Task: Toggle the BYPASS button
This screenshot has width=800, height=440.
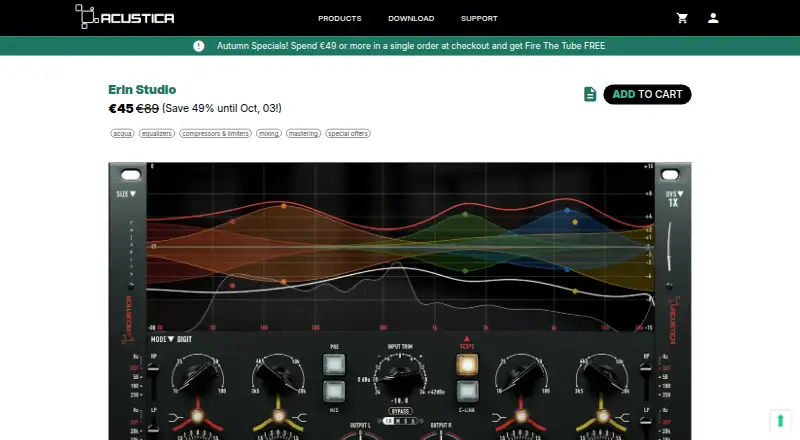Action: [400, 411]
